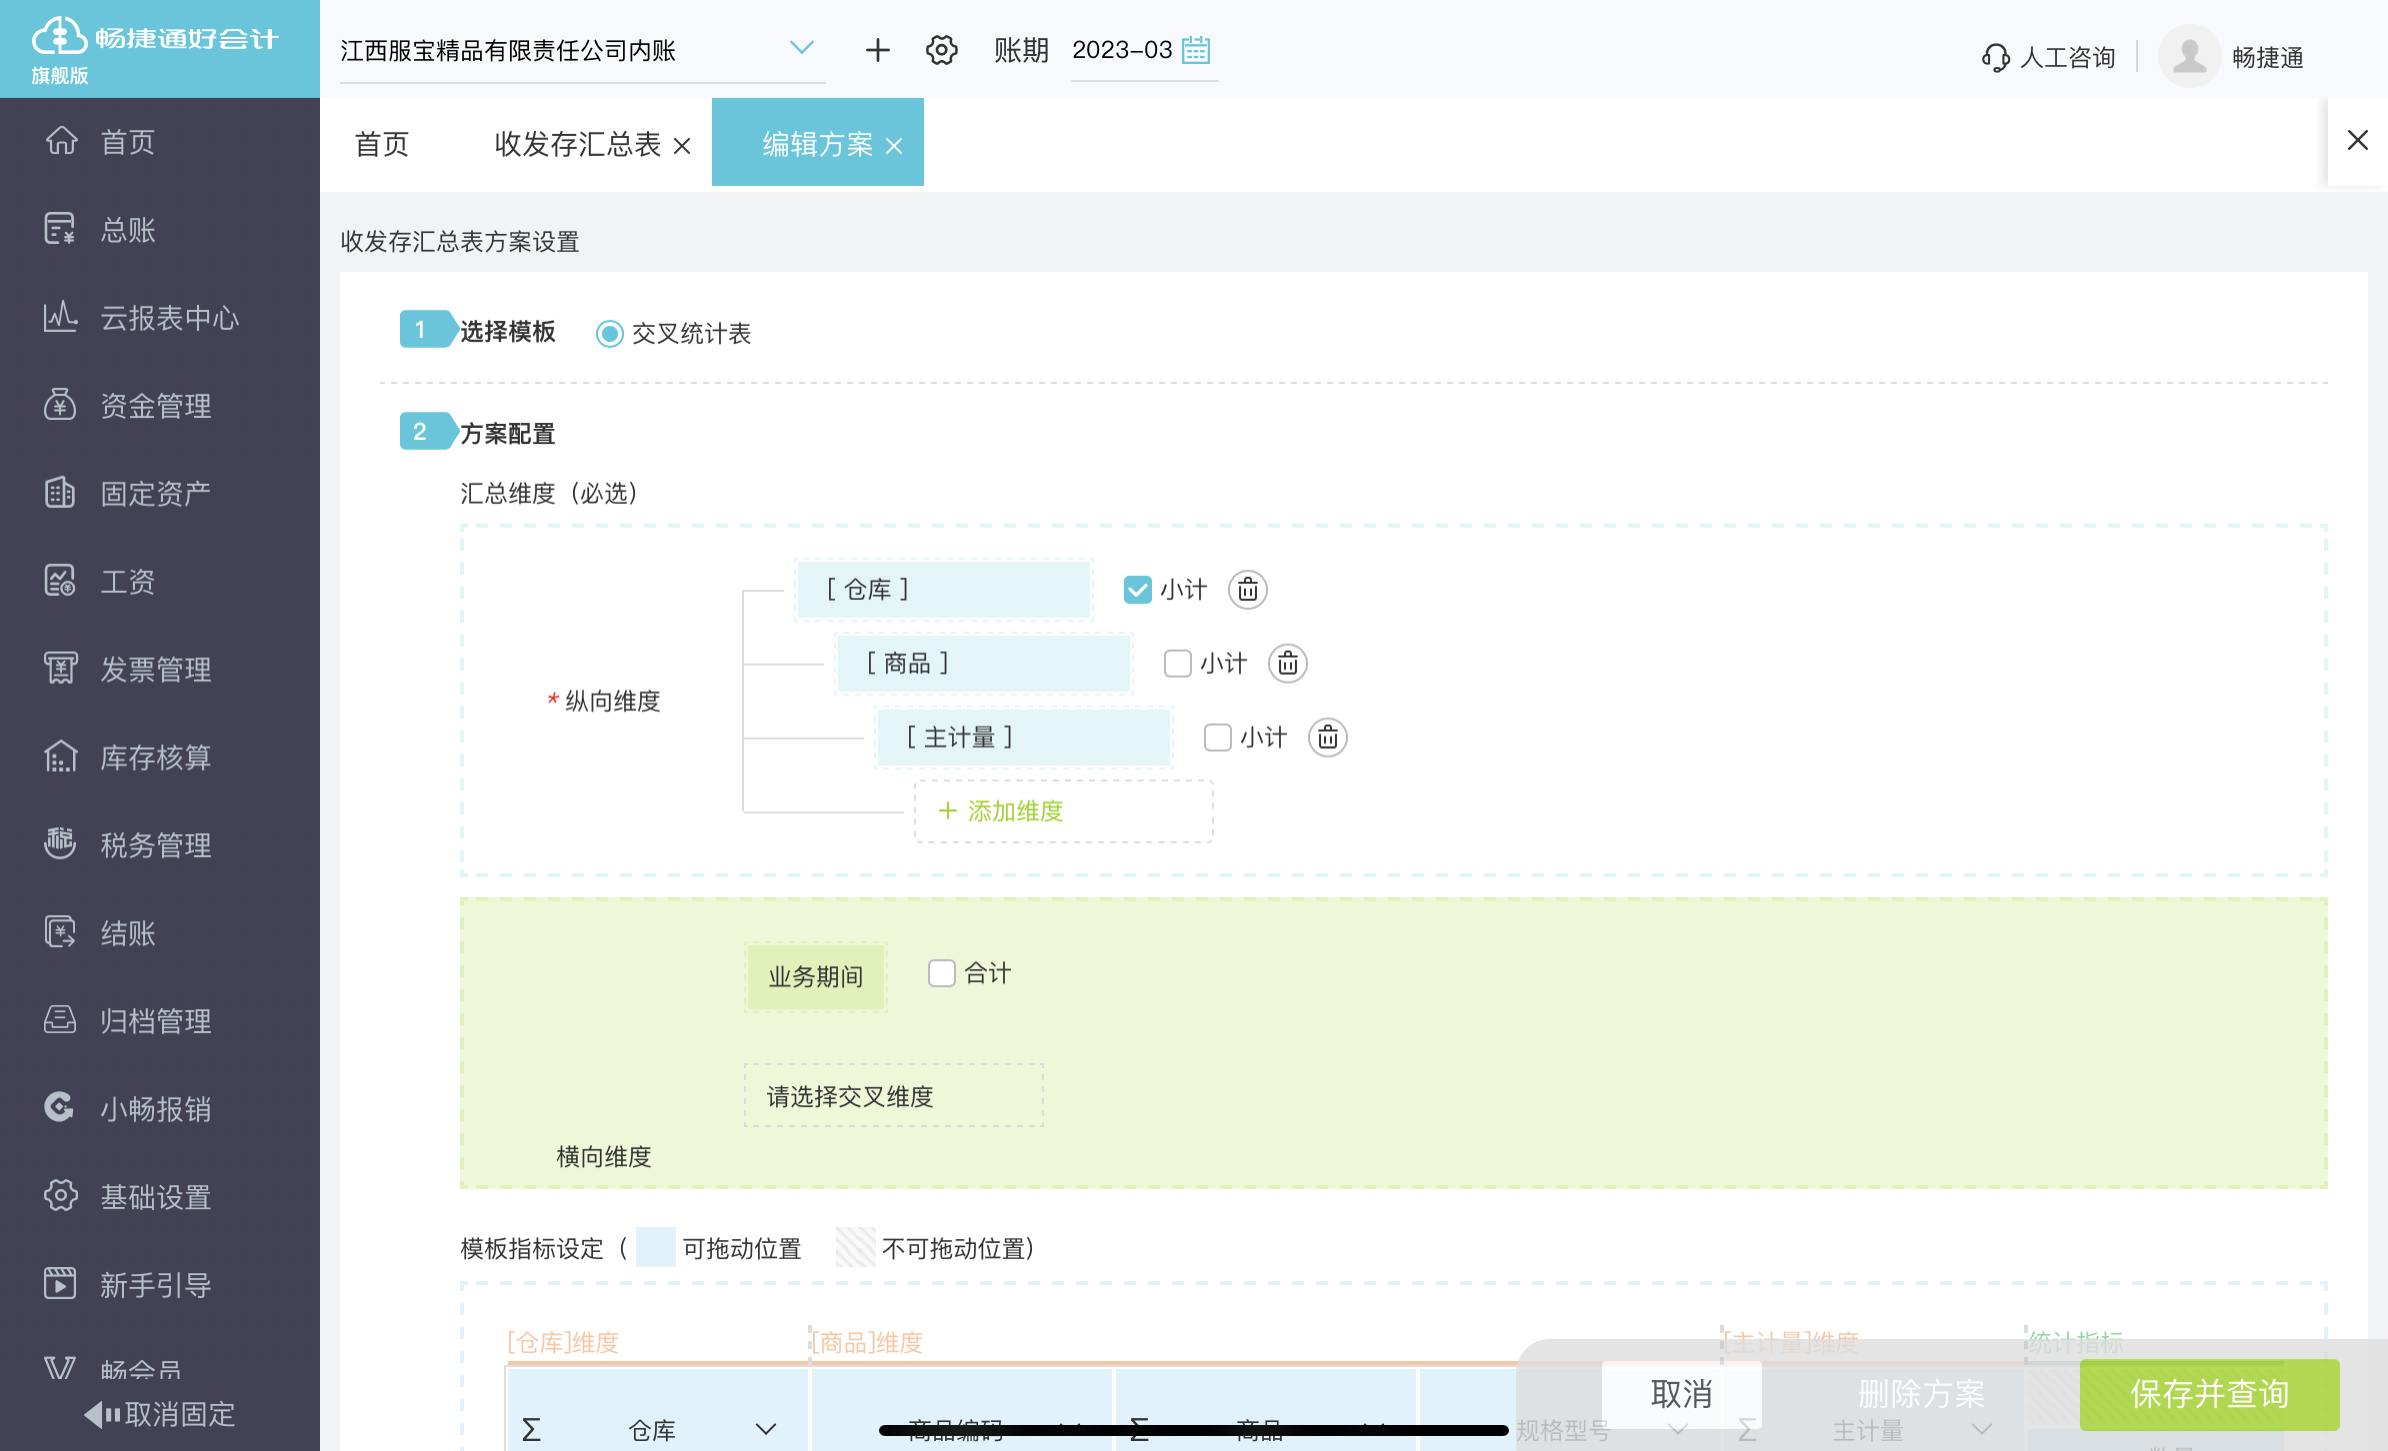Open account switcher dropdown
Image resolution: width=2388 pixels, height=1451 pixels.
coord(802,48)
